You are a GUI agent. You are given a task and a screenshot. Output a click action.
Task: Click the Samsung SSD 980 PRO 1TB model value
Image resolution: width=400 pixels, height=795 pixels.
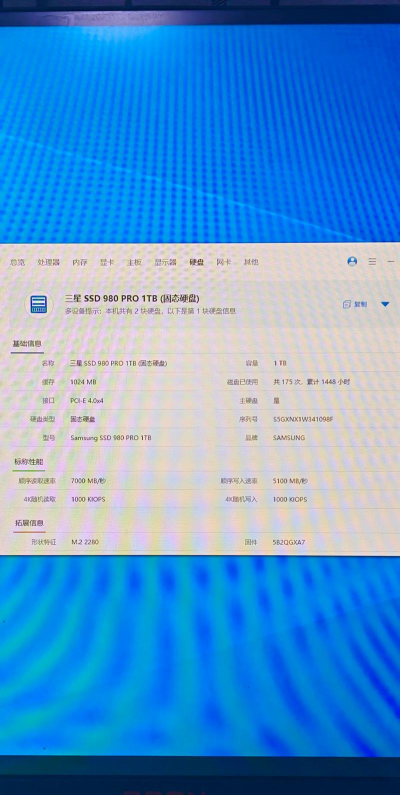tap(111, 438)
